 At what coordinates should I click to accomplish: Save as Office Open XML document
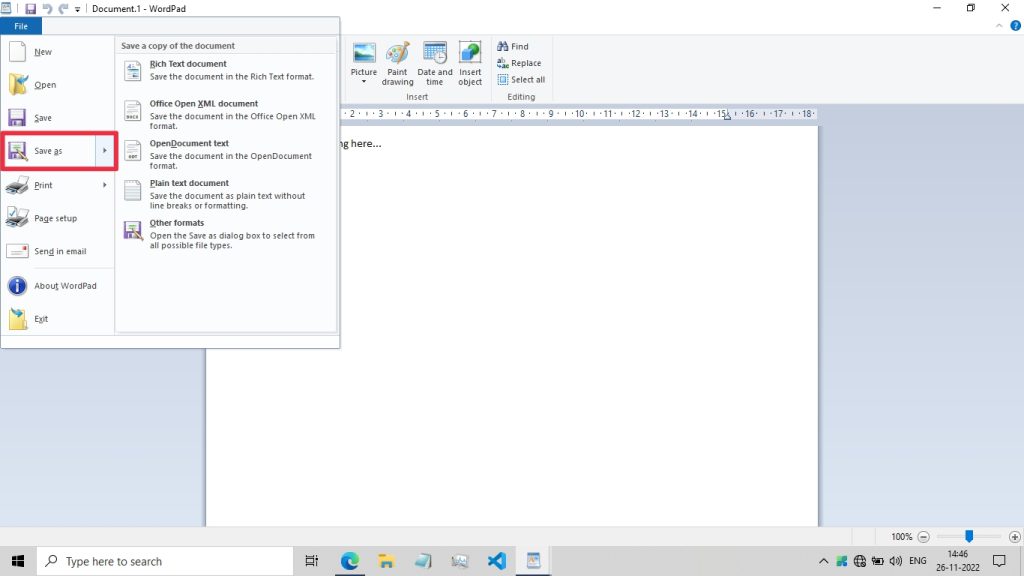click(227, 114)
